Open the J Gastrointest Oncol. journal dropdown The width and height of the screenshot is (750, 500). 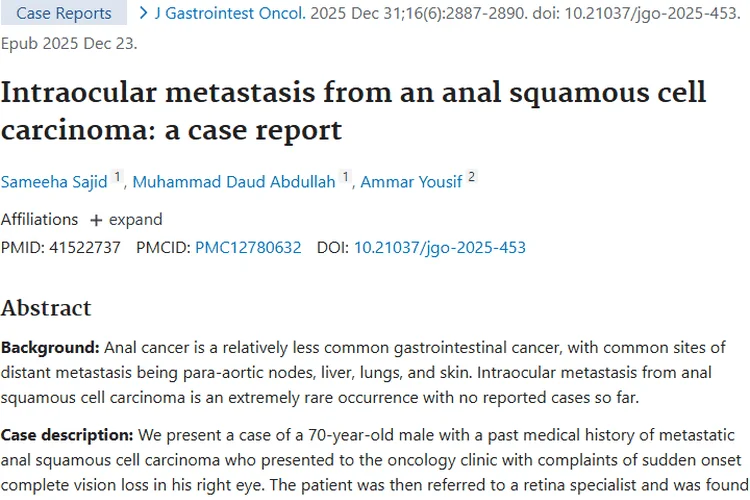pos(230,13)
